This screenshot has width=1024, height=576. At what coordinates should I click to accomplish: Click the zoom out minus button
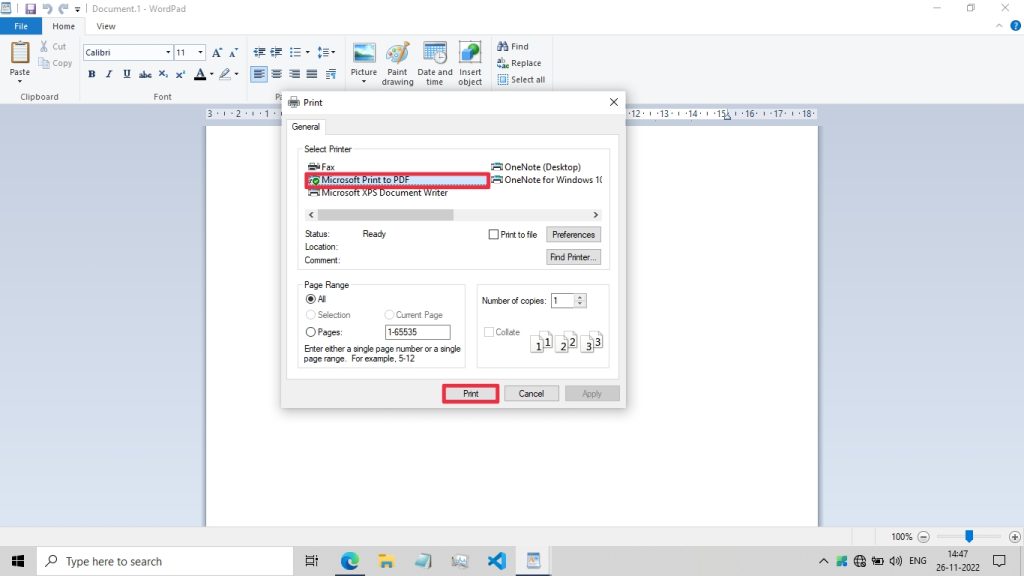pos(923,537)
